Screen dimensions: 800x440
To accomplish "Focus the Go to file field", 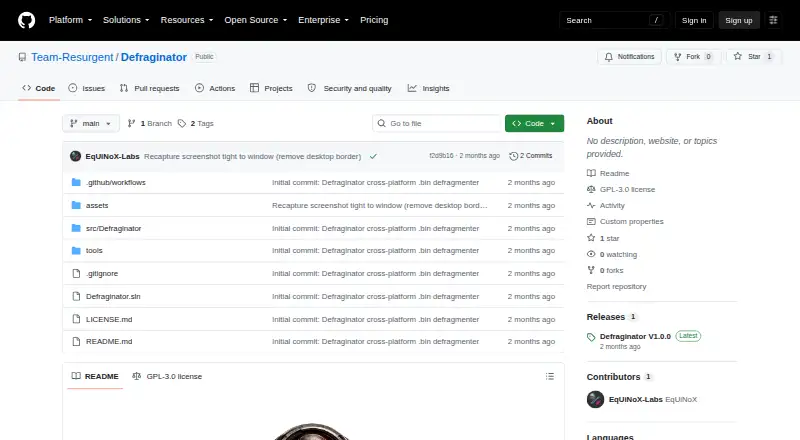I will pyautogui.click(x=437, y=124).
